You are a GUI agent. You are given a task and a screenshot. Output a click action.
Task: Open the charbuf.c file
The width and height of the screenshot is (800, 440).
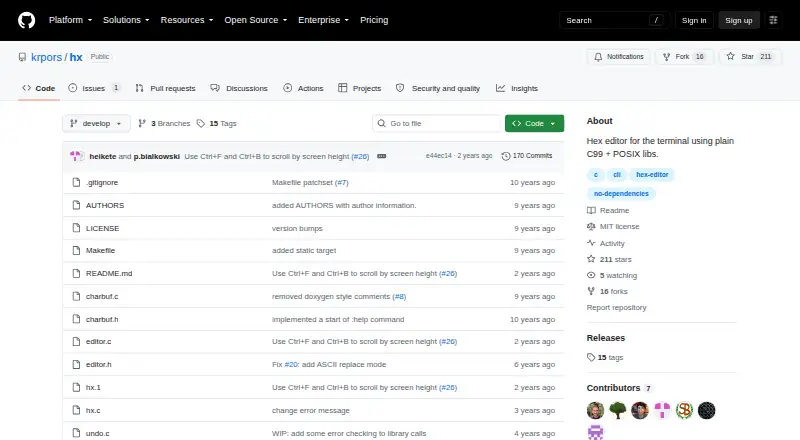coord(102,297)
